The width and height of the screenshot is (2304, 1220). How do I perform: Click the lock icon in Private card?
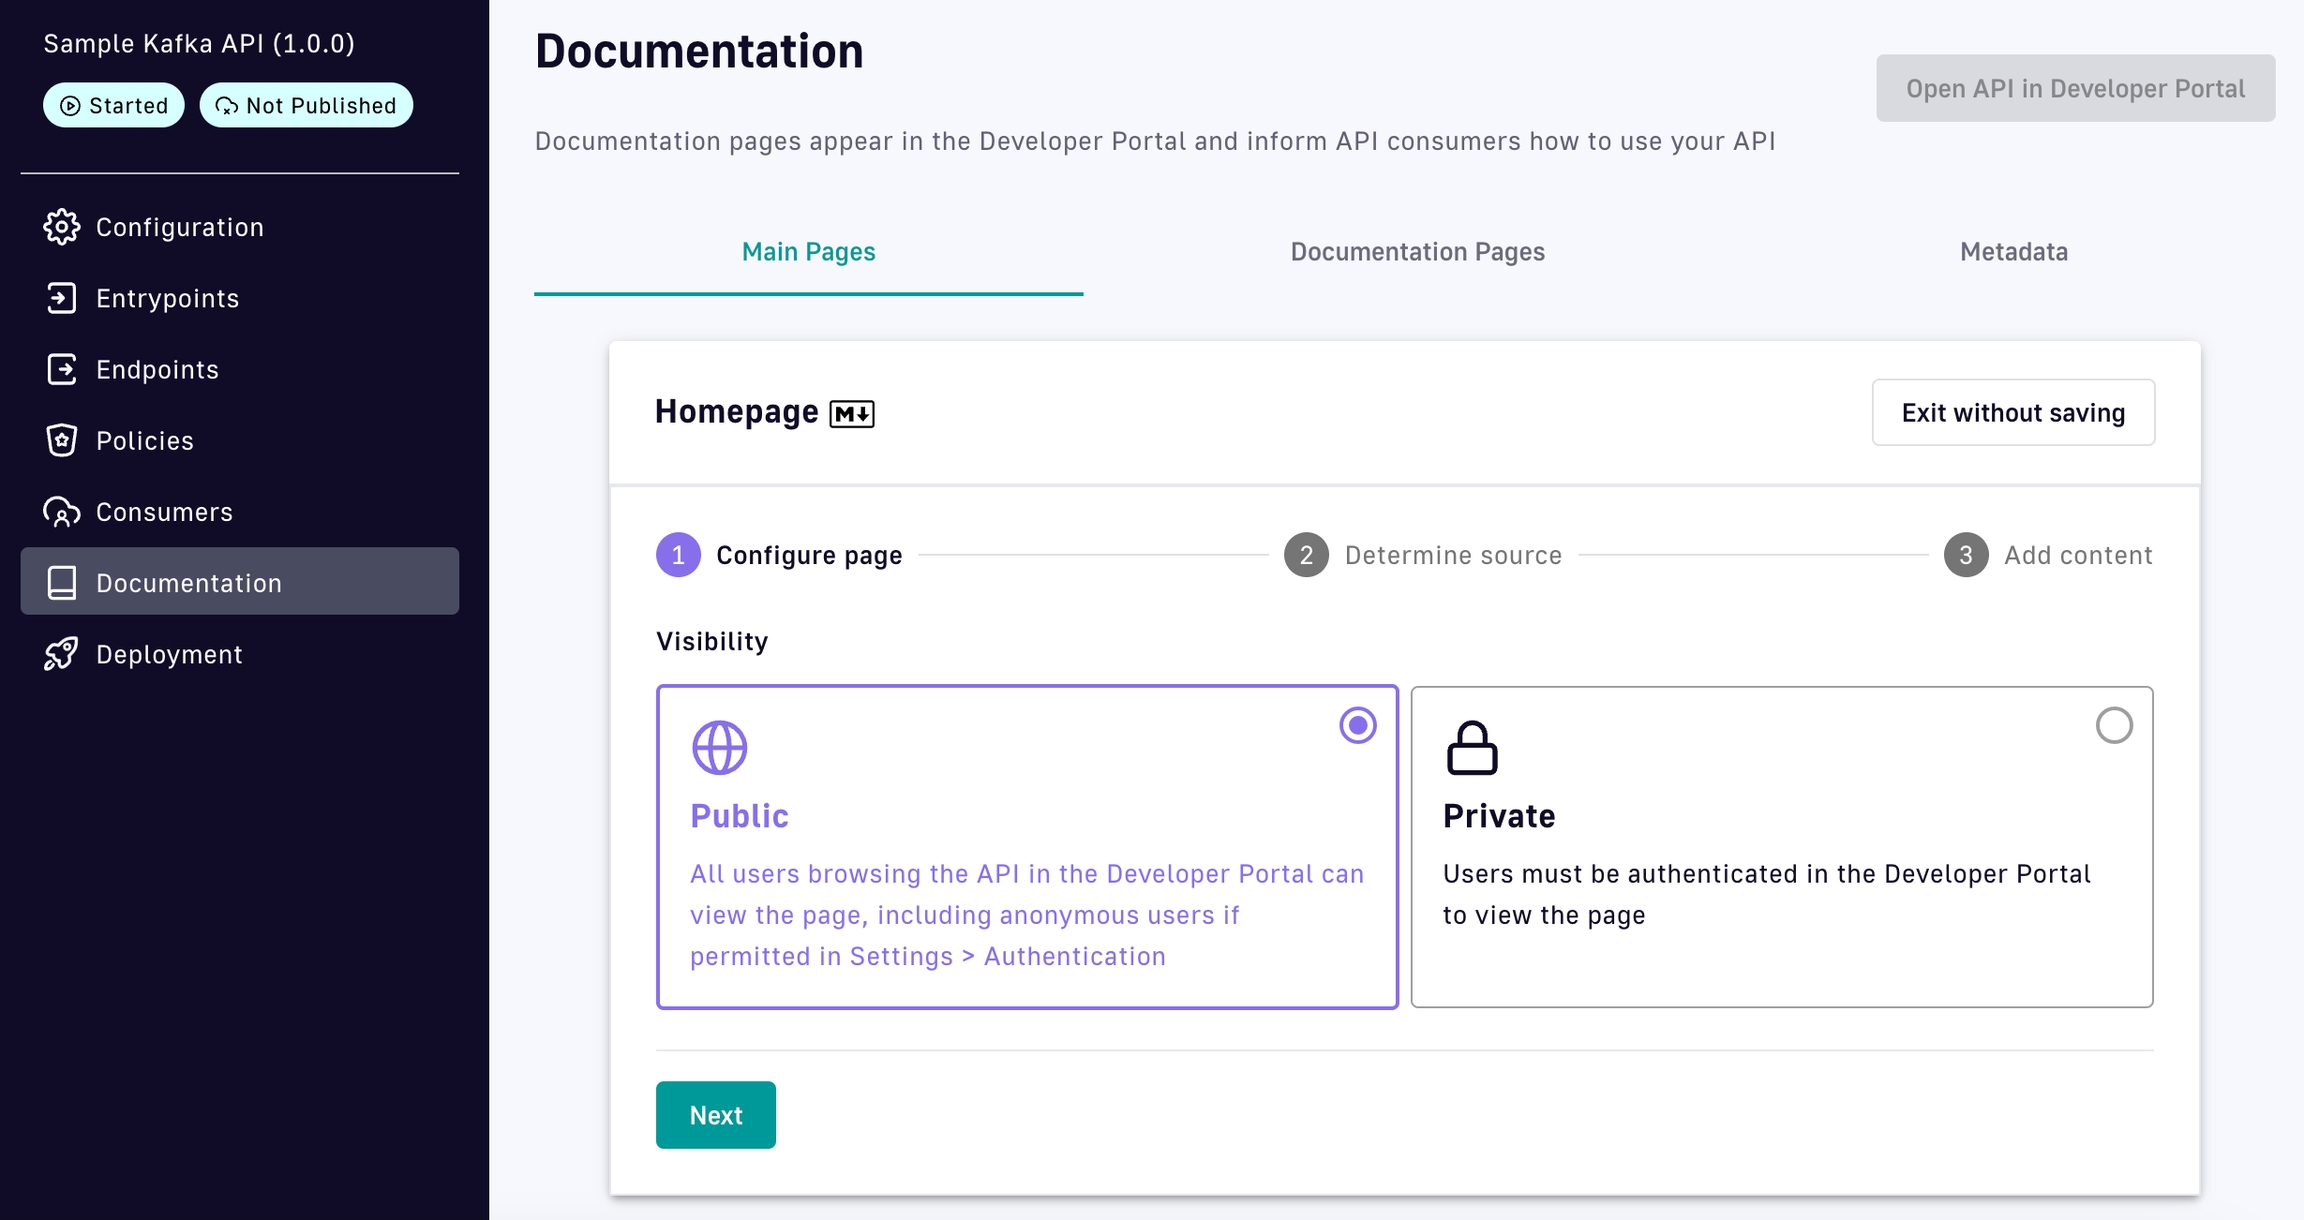coord(1472,748)
